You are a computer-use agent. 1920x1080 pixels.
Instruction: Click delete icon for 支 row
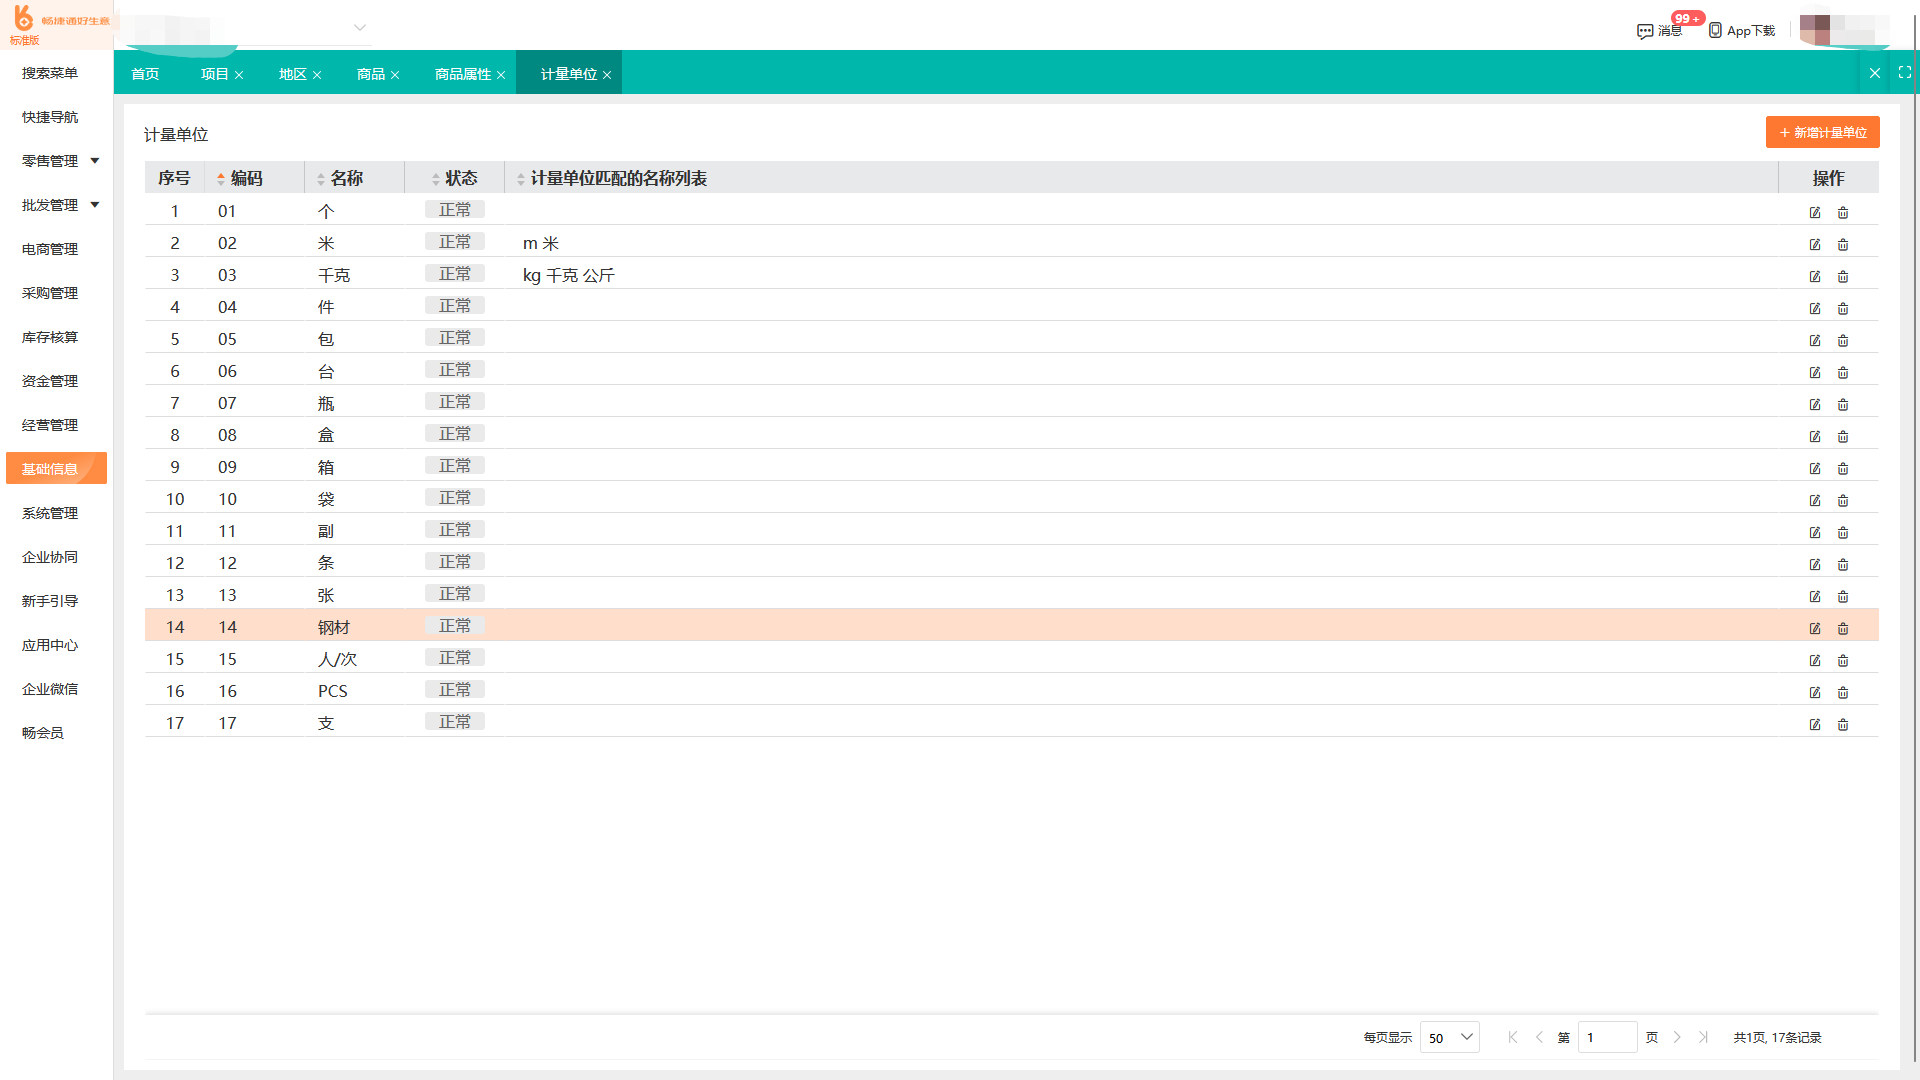(x=1844, y=724)
